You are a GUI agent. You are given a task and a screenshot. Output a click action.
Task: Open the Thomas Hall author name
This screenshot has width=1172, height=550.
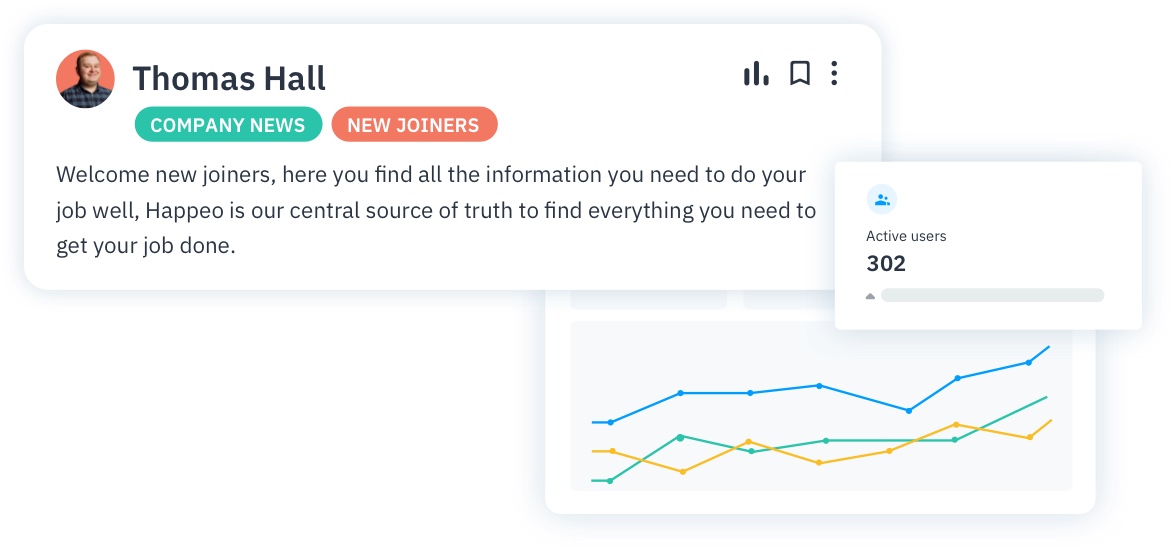click(x=229, y=78)
